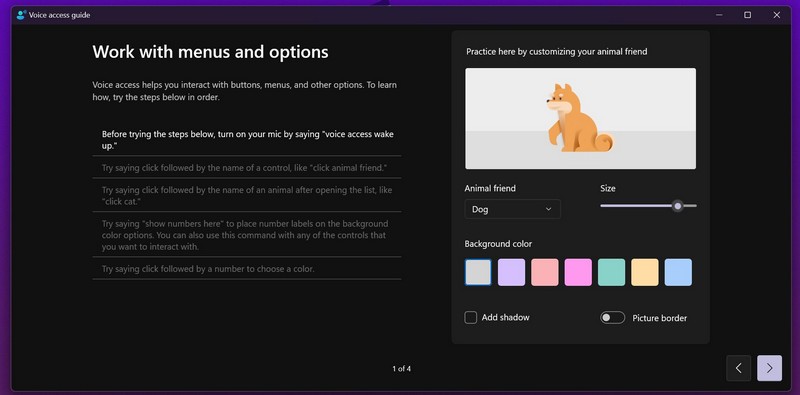800x395 pixels.
Task: Click the "Practice here by customizing" caption
Action: 557,52
